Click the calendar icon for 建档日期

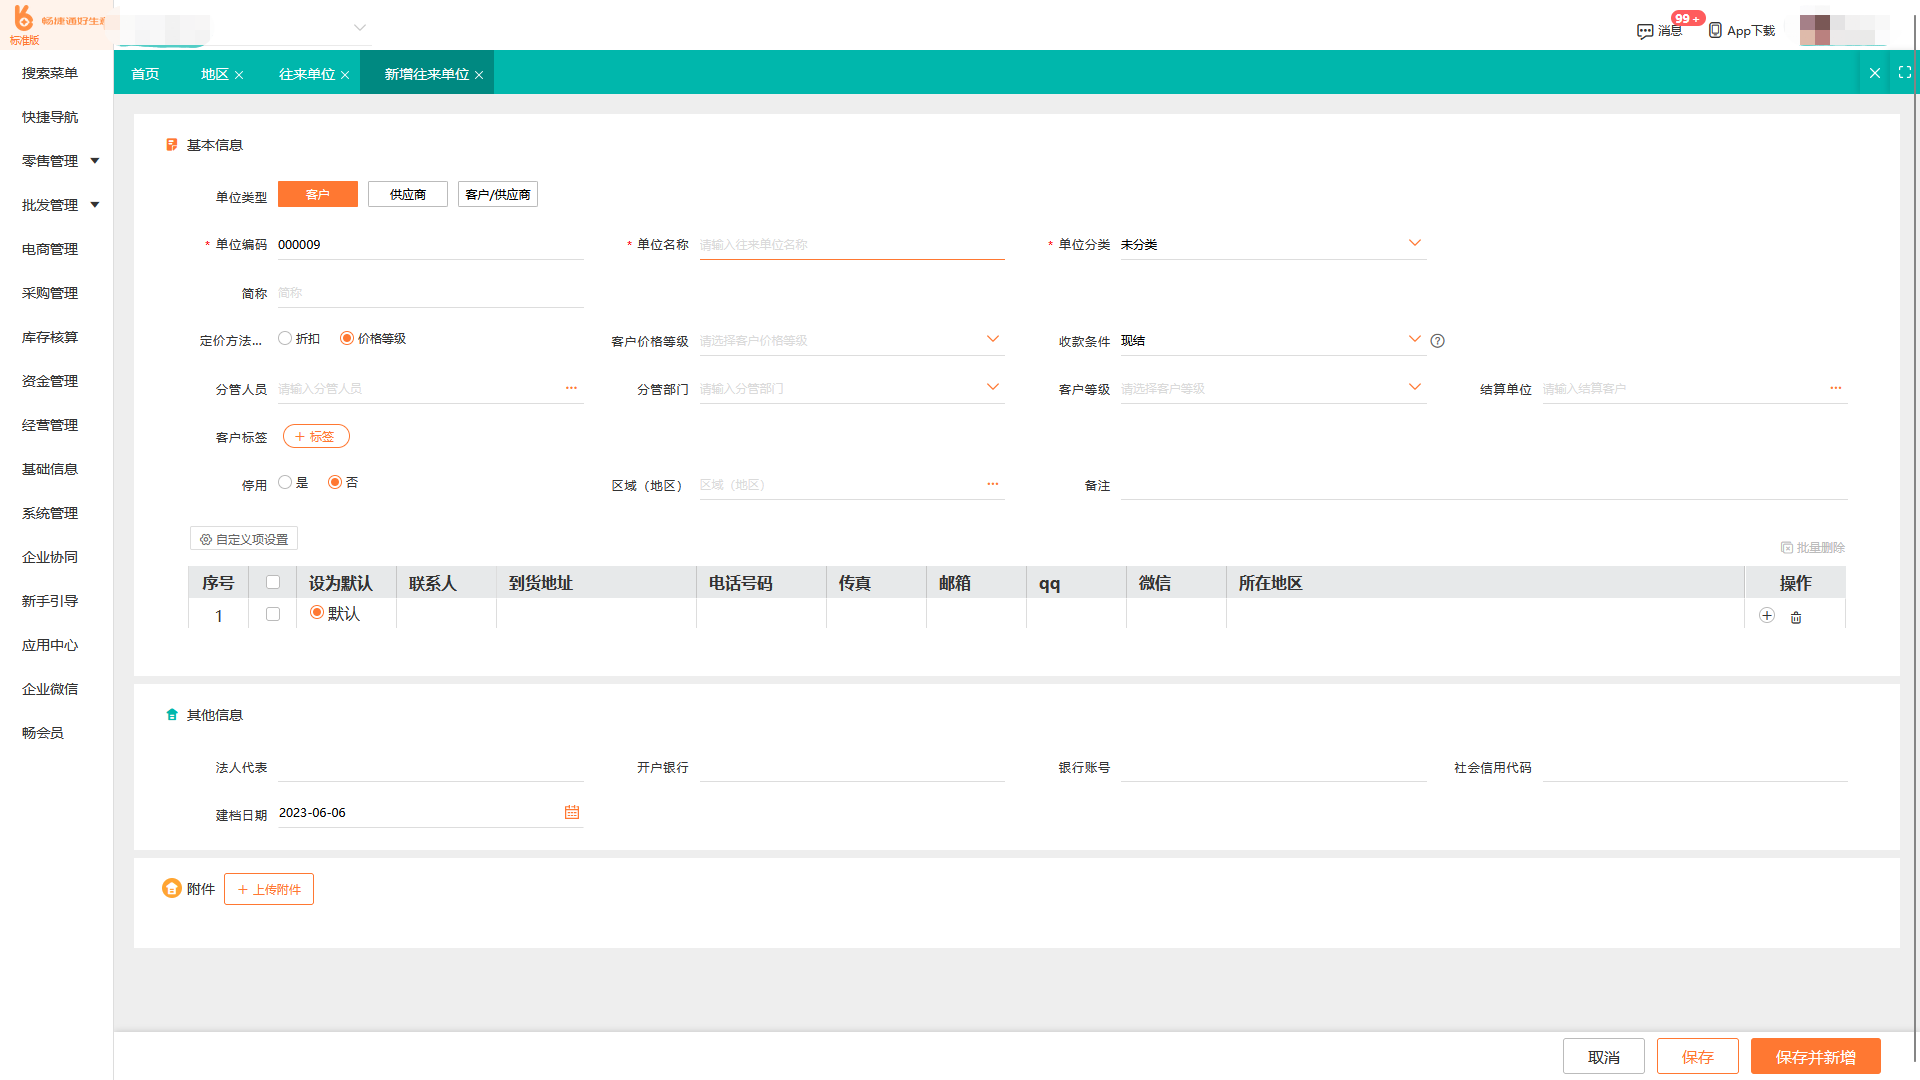click(x=571, y=812)
